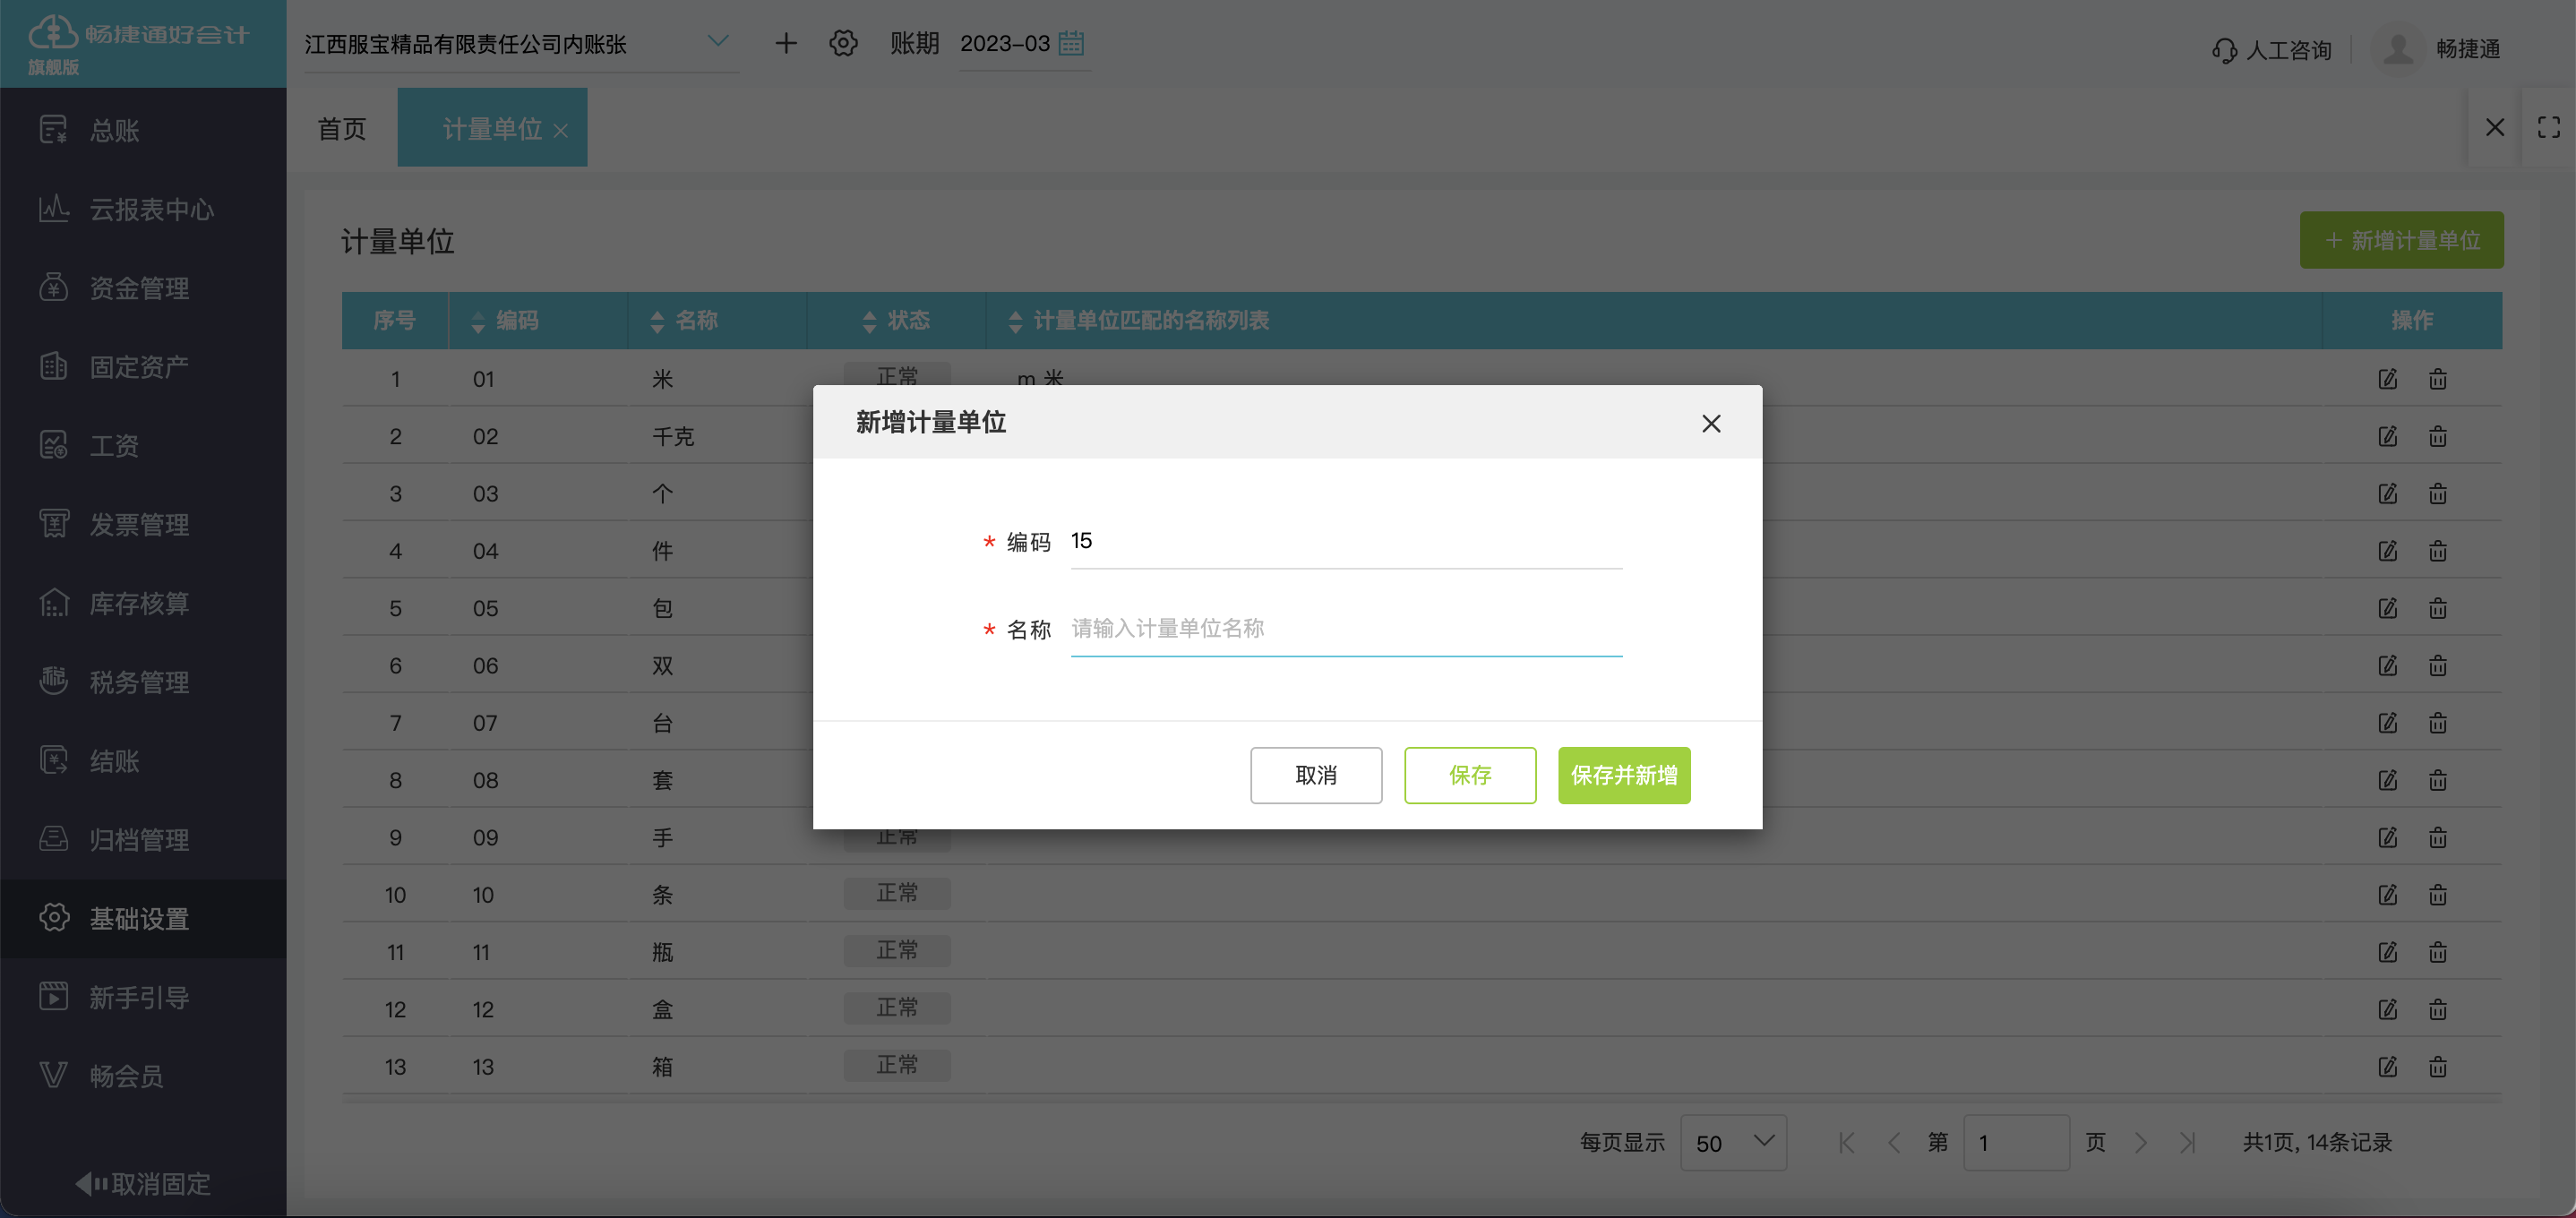Click 保存 button in dialog
Viewport: 2576px width, 1218px height.
1469,774
